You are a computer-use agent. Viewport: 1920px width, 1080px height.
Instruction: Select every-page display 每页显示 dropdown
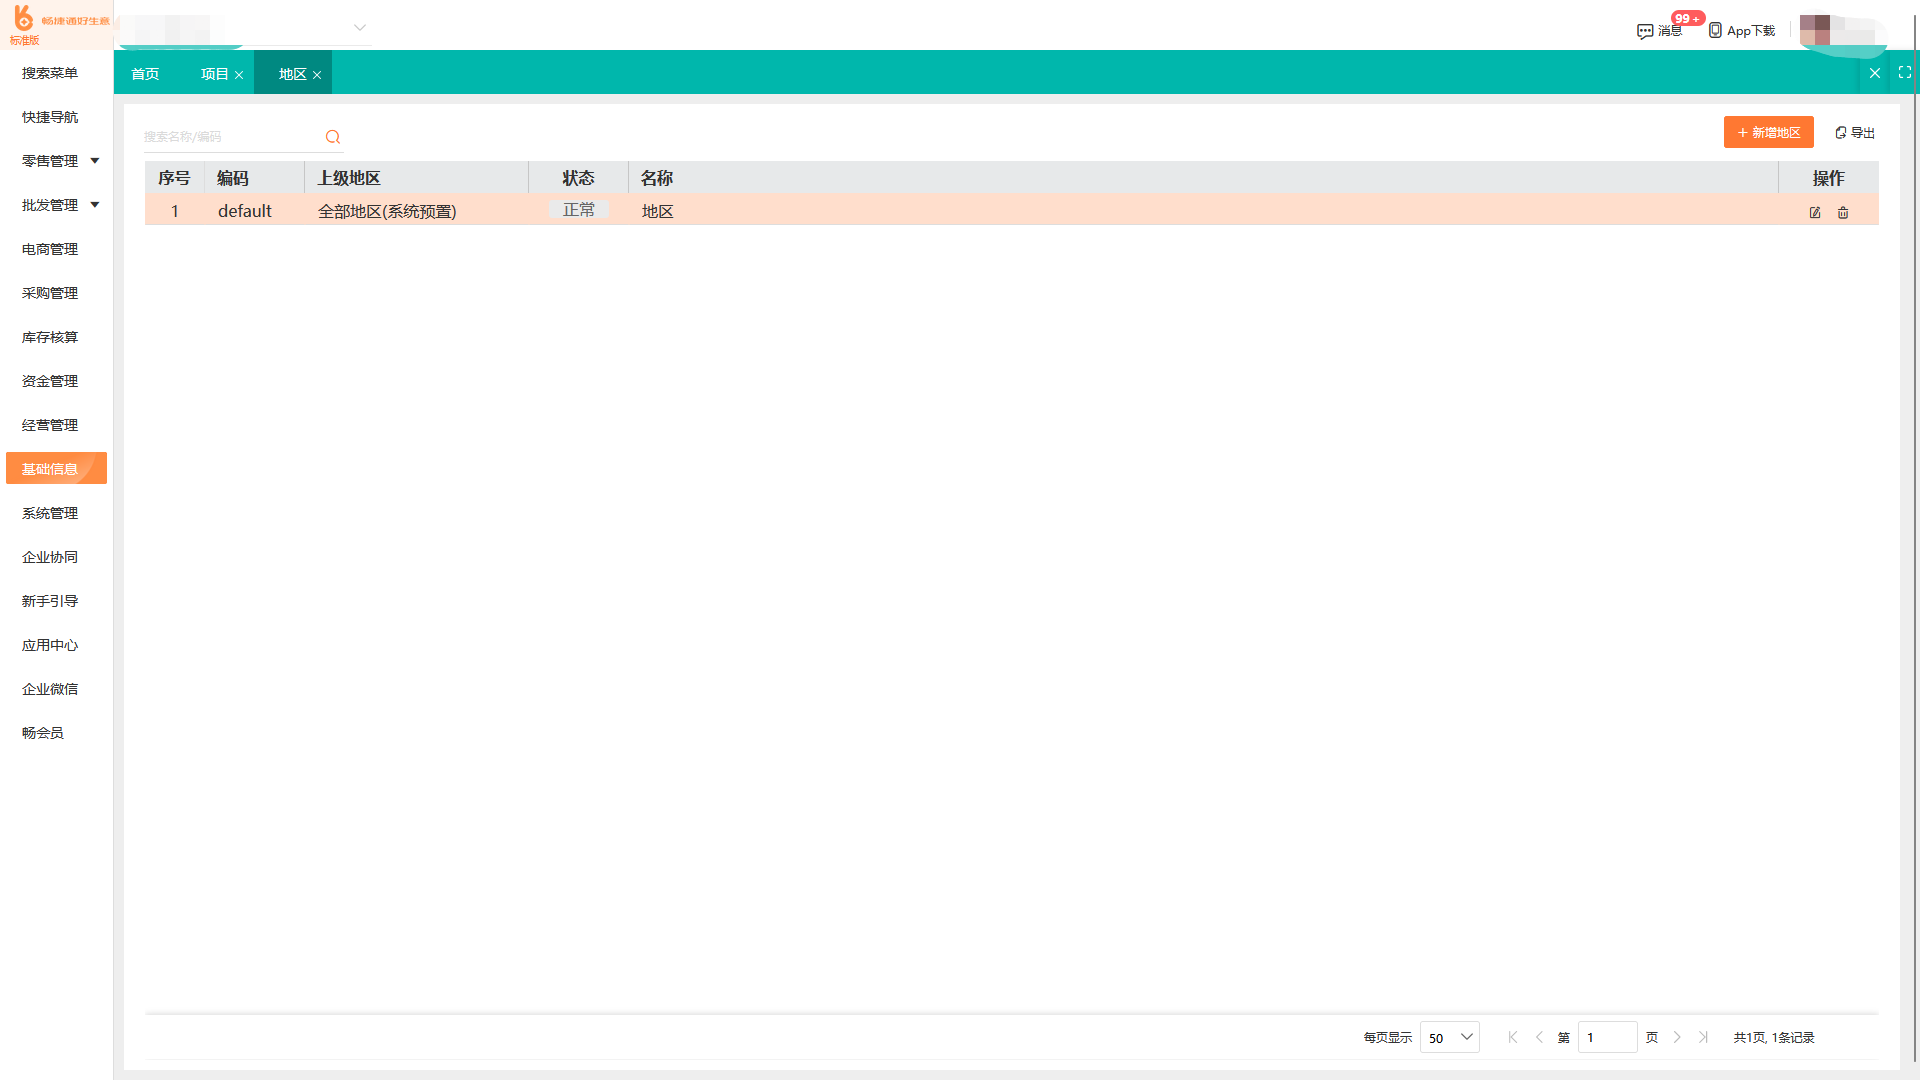click(x=1448, y=1038)
